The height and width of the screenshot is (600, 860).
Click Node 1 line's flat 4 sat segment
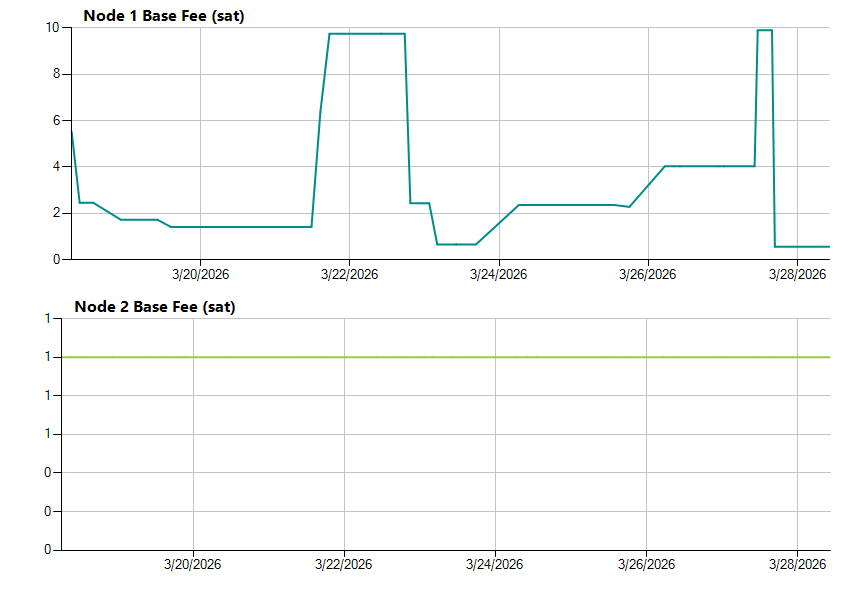pyautogui.click(x=708, y=166)
